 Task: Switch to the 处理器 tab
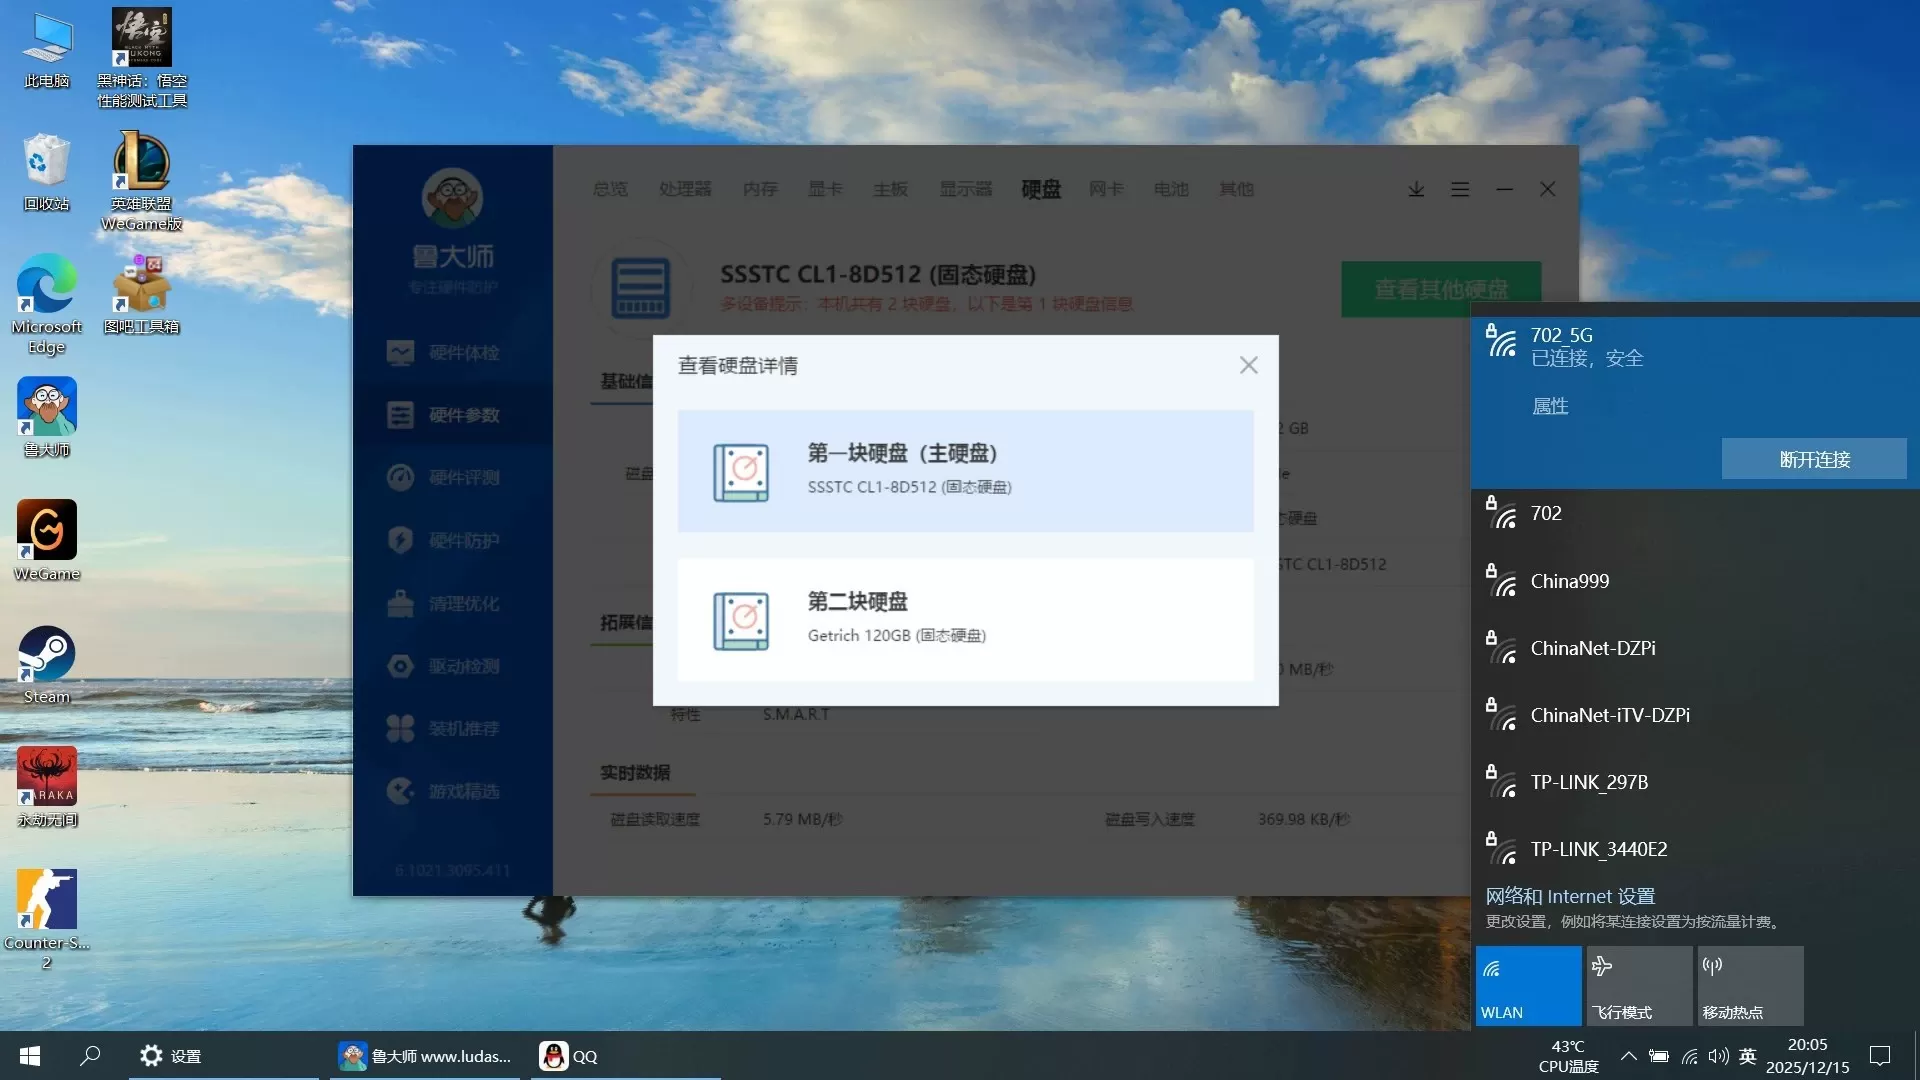tap(684, 189)
